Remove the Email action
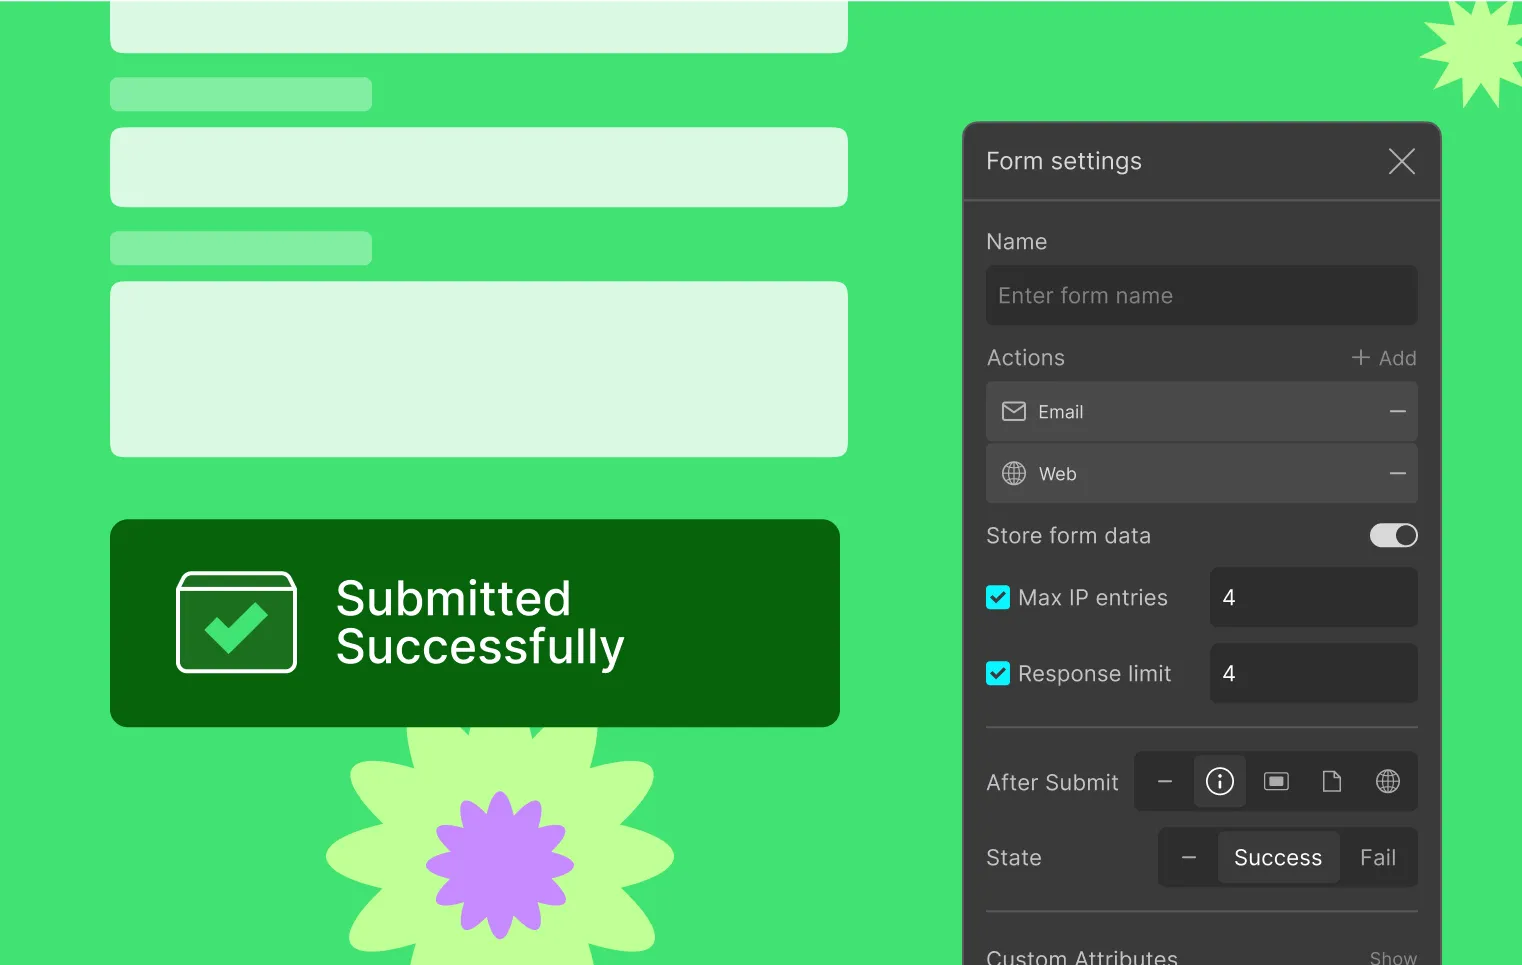The height and width of the screenshot is (965, 1522). [1397, 412]
